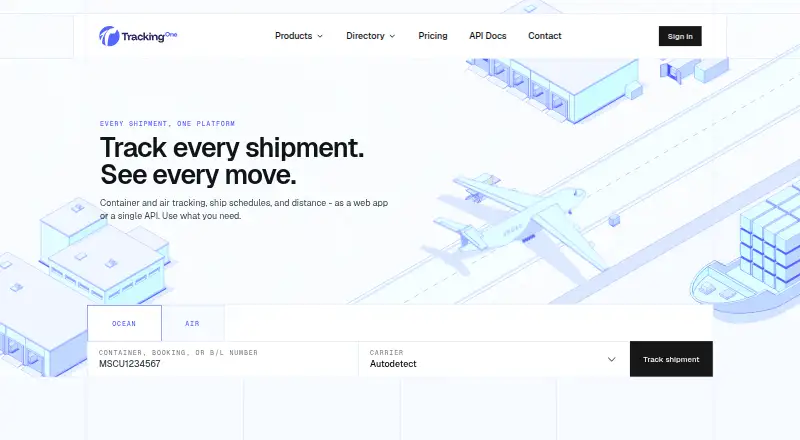Click the 'EVERY SHIPMENT, ONE PLATFORM' tagline
Screen dimensions: 800x440
pos(167,124)
